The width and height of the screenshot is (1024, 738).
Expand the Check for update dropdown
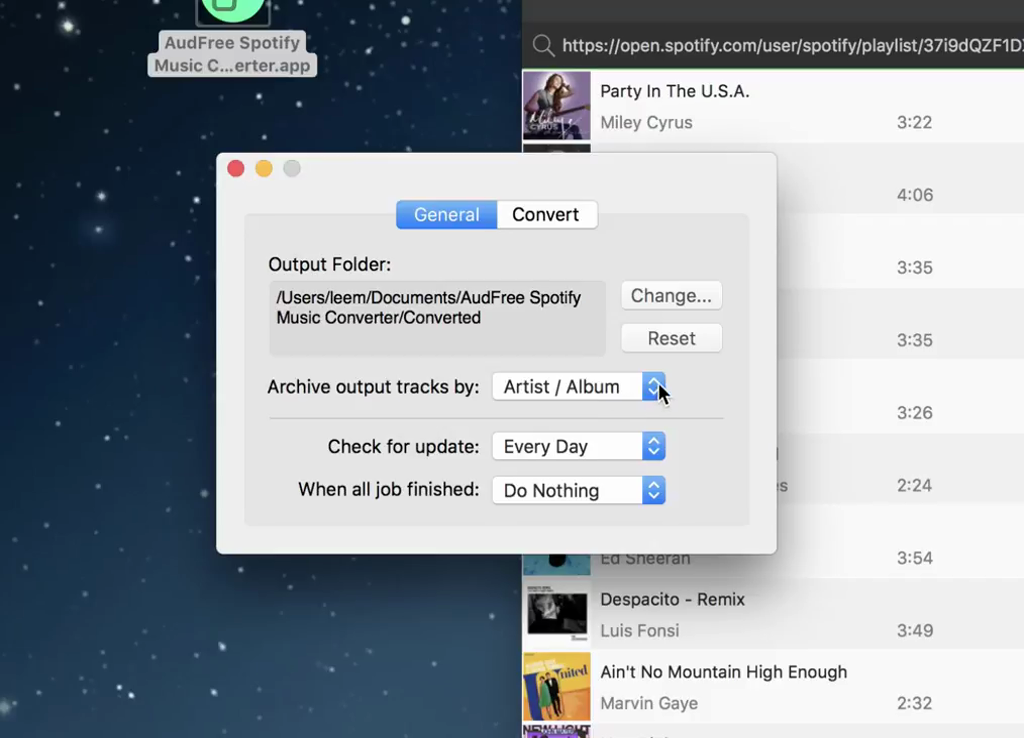pyautogui.click(x=578, y=447)
